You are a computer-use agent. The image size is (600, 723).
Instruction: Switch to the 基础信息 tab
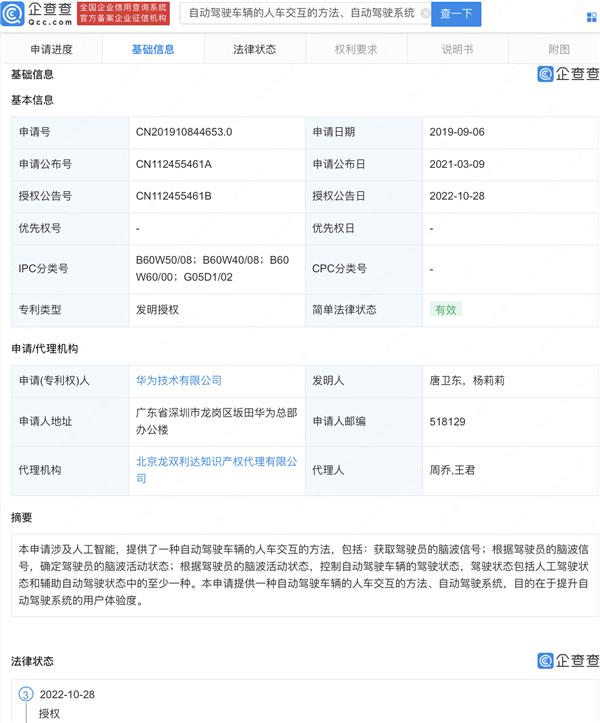pyautogui.click(x=153, y=49)
